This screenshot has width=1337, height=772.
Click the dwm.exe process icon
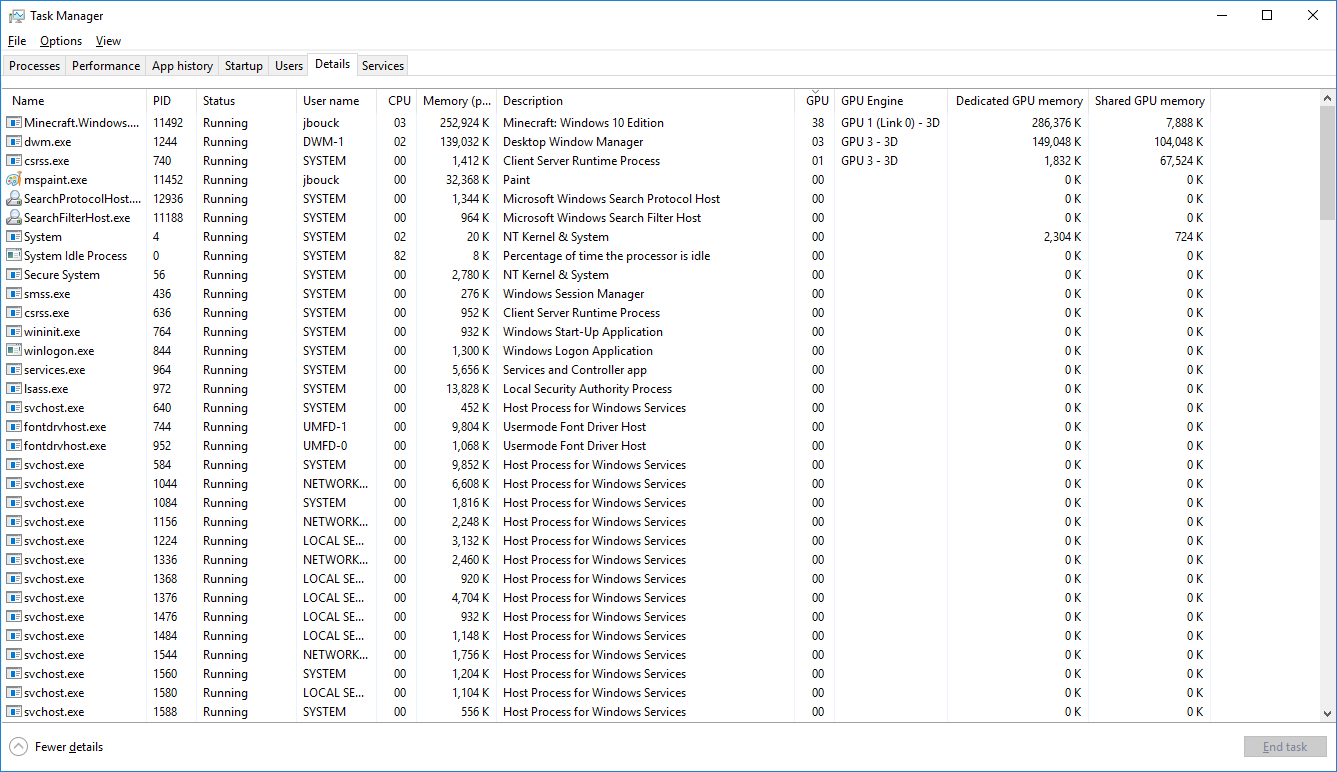click(x=14, y=142)
